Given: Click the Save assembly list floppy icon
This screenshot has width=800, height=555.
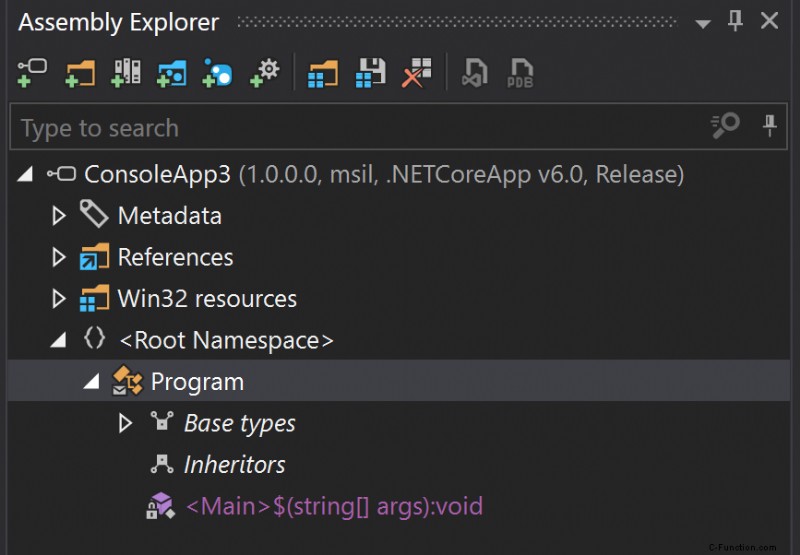Looking at the screenshot, I should click(371, 72).
